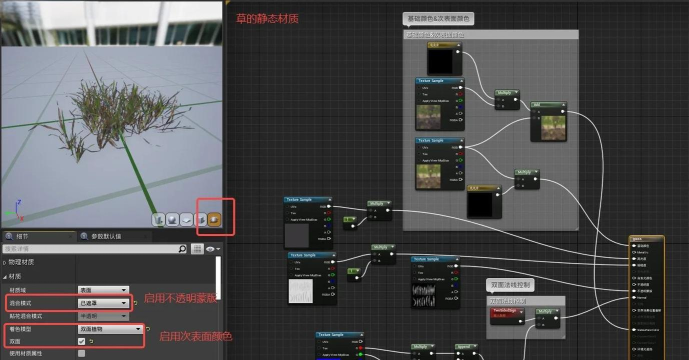The height and width of the screenshot is (360, 689).
Task: Select the 双面法线控制 comment box header
Action: [x=526, y=301]
